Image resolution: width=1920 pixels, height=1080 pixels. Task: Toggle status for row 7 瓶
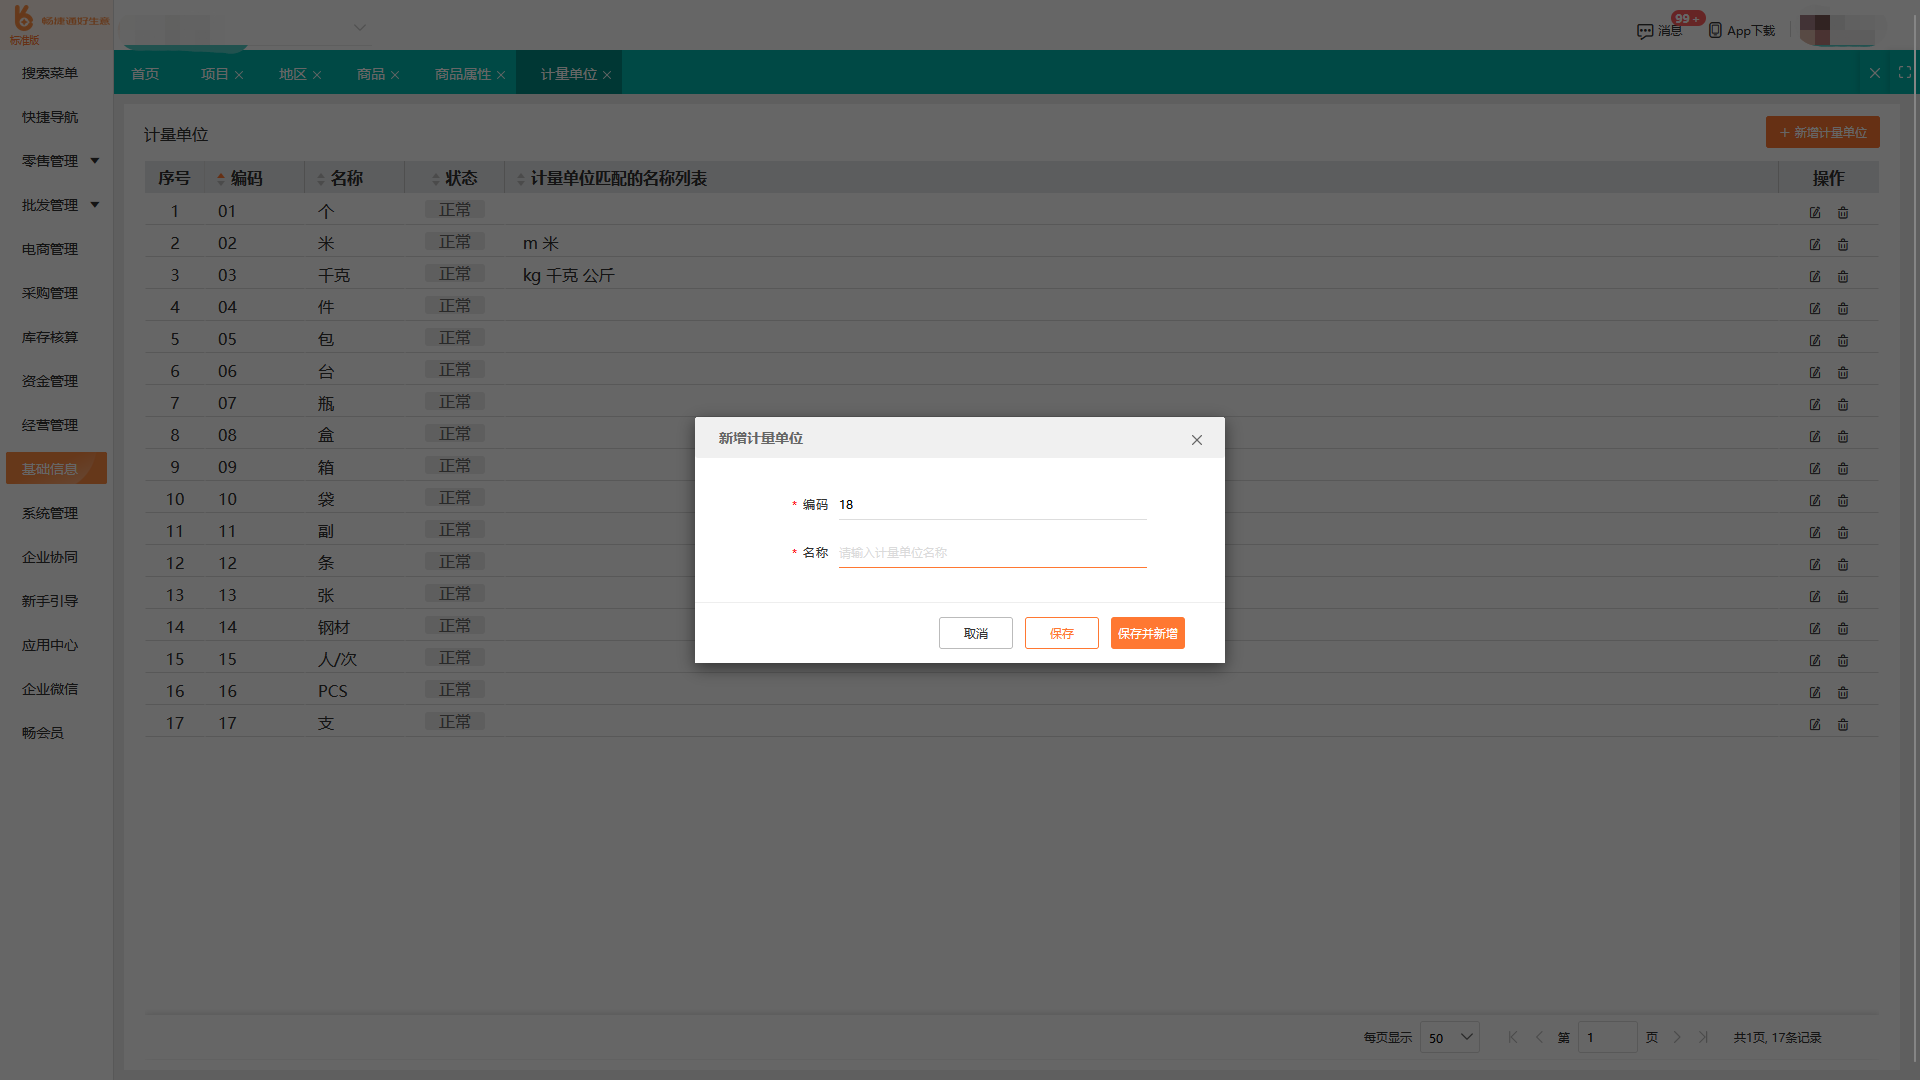458,402
